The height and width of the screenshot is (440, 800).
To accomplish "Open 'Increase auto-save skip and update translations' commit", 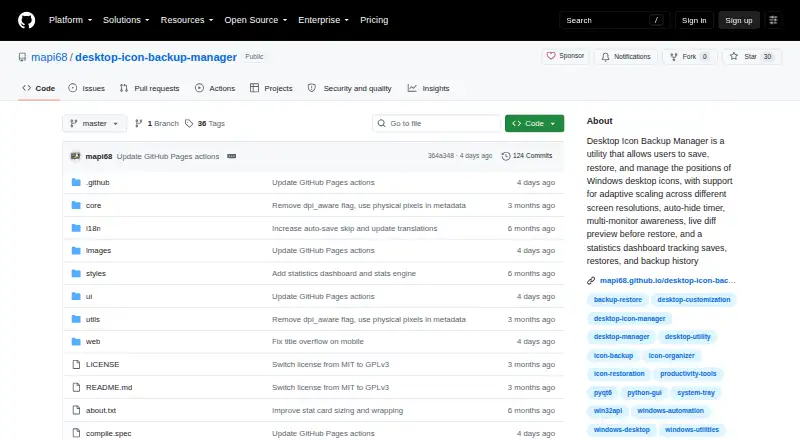I will coord(355,228).
